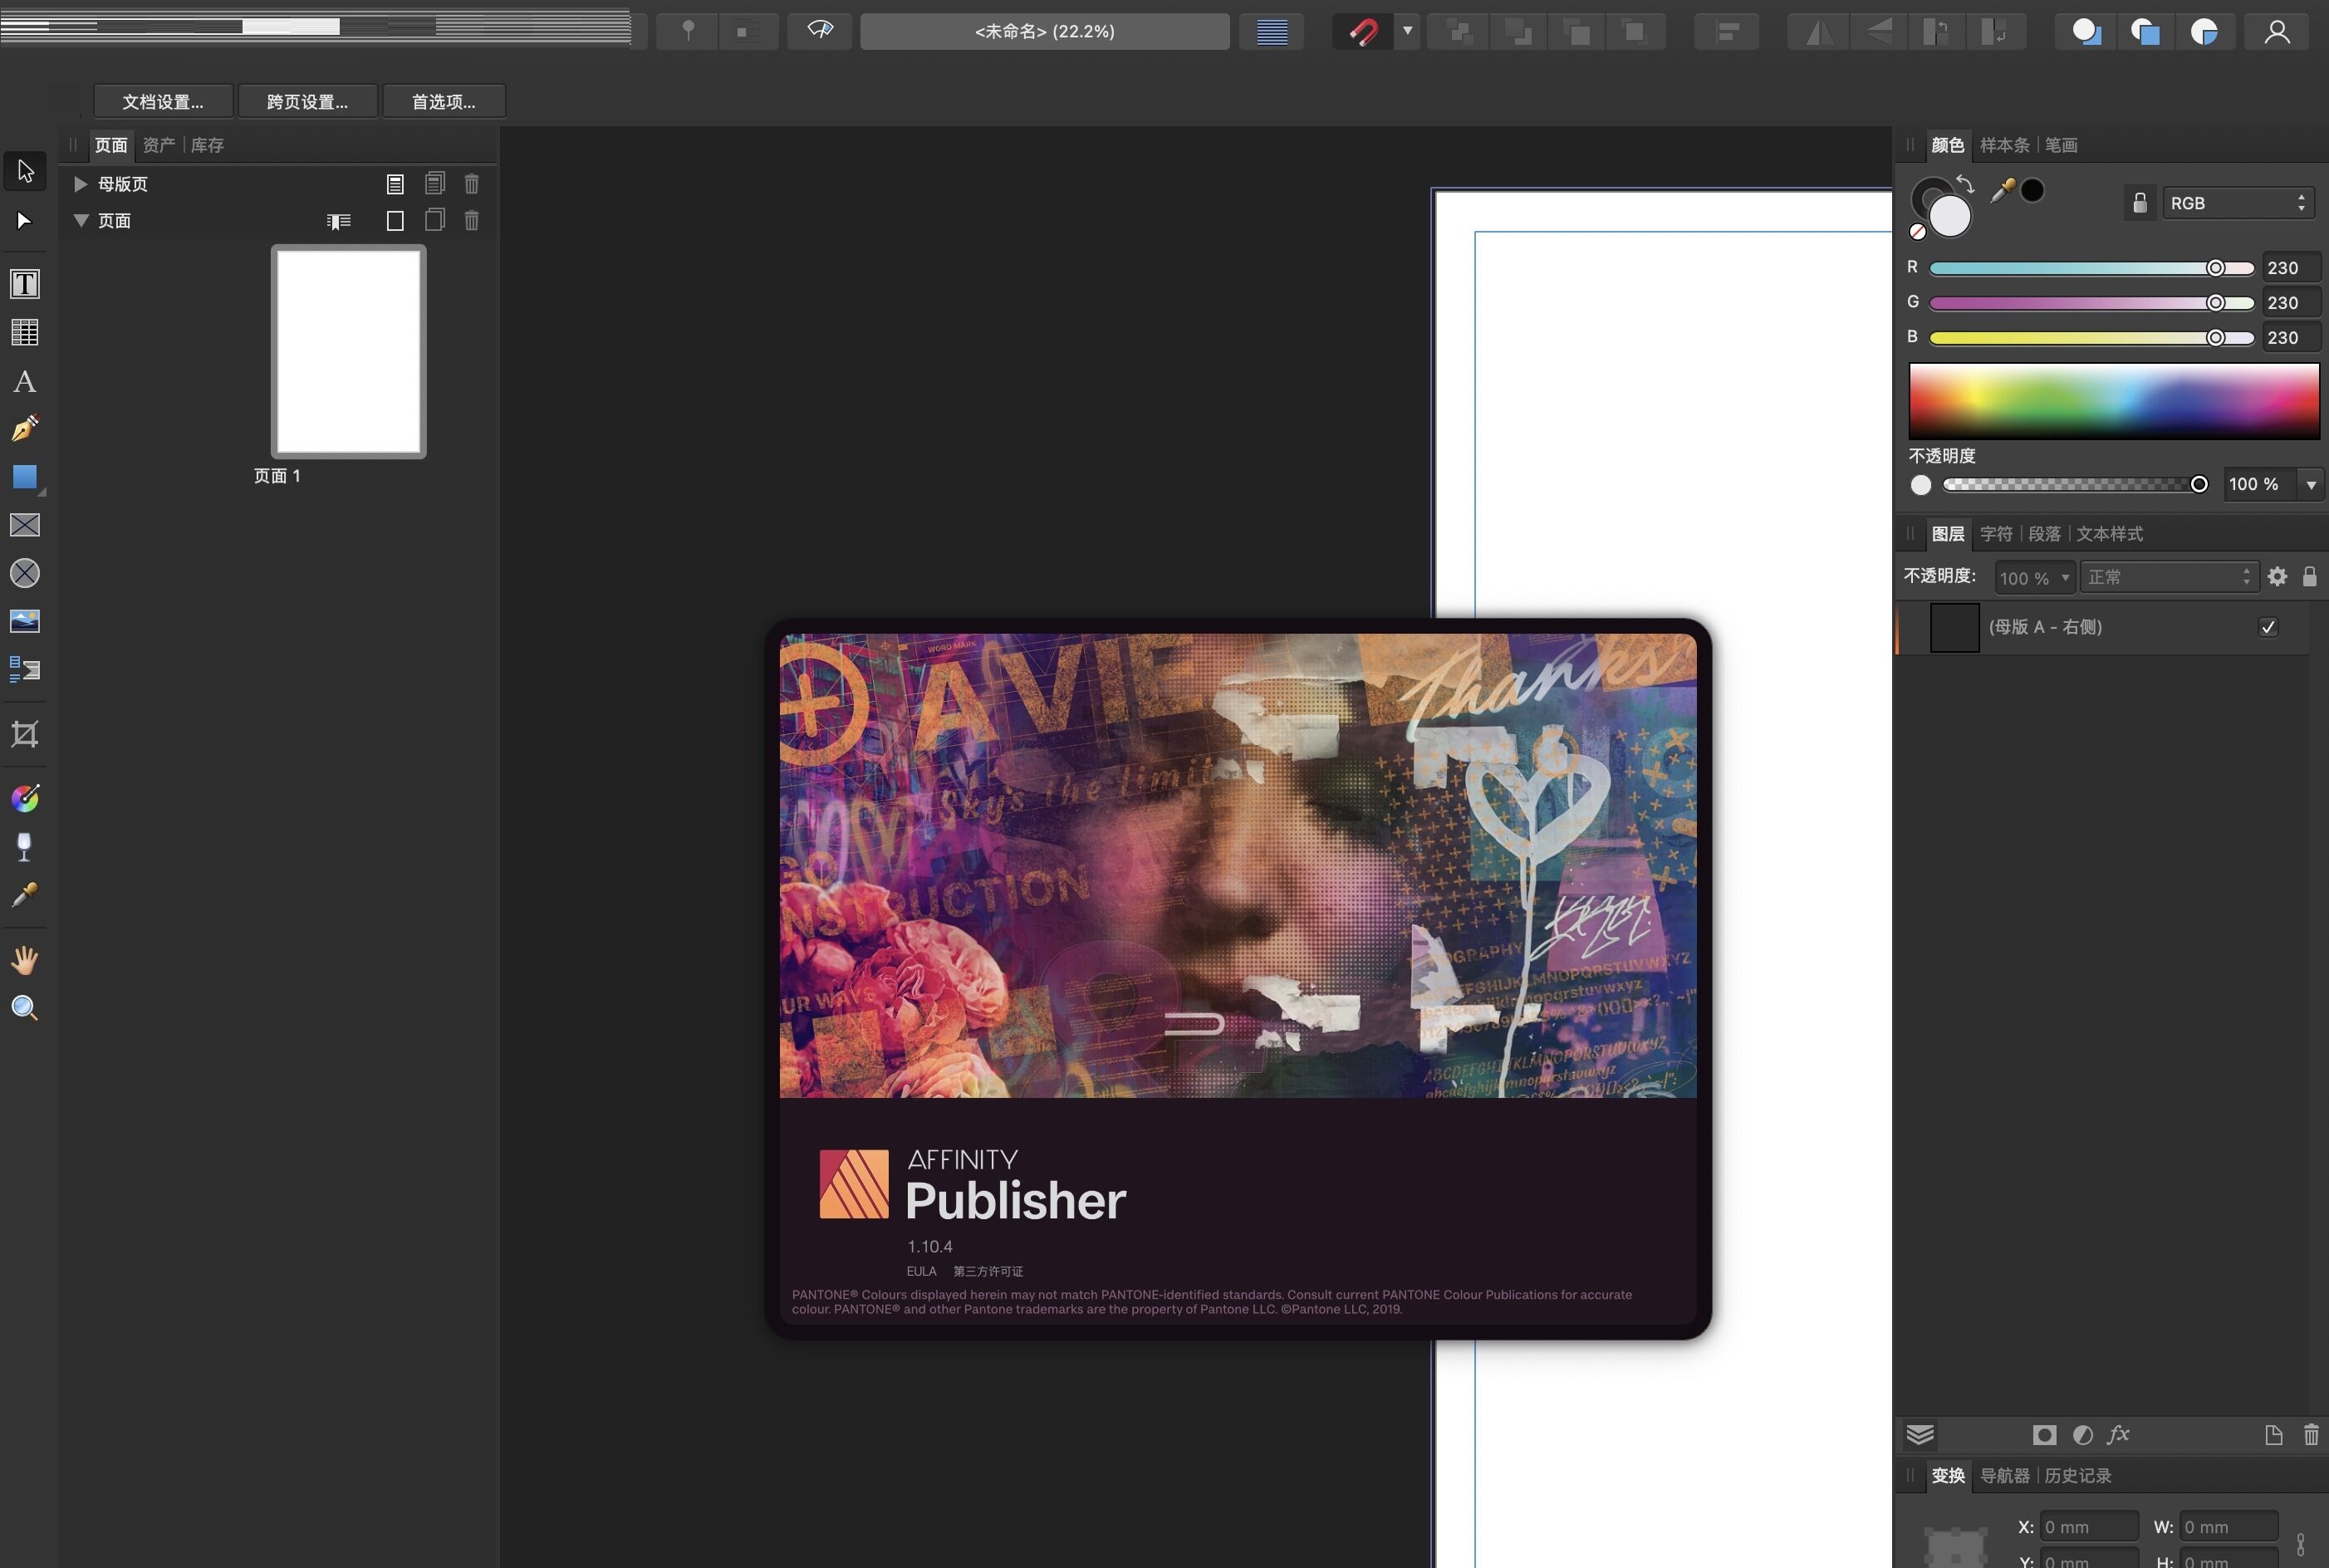Open 首选项 settings

click(x=443, y=101)
